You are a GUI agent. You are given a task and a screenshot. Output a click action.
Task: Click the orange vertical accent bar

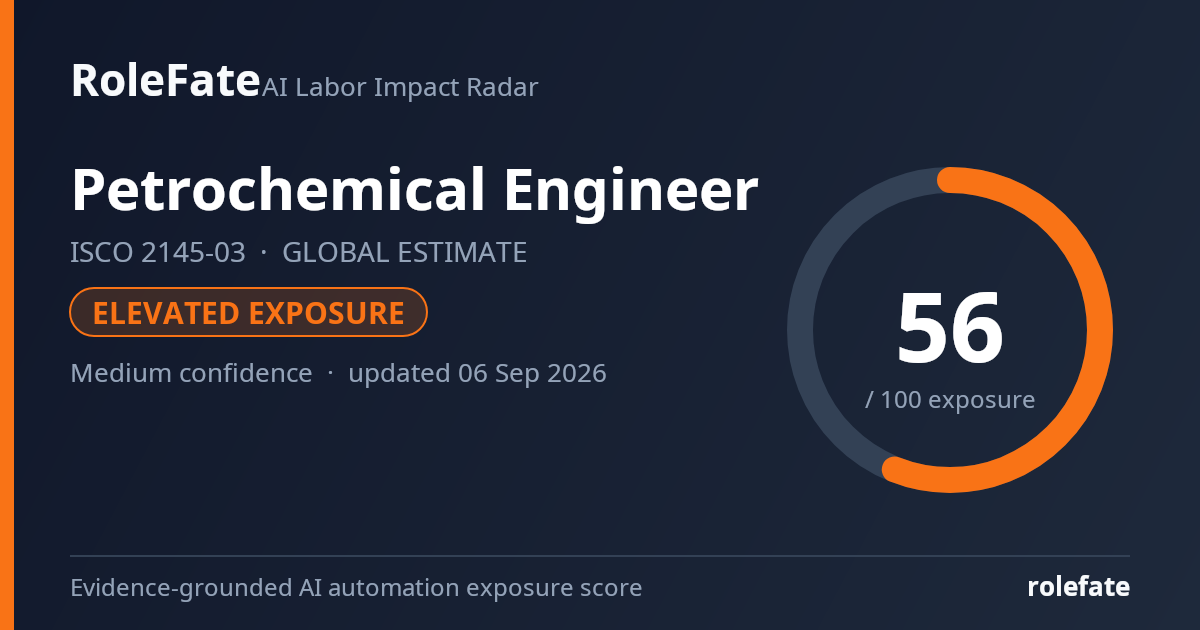click(x=6, y=315)
